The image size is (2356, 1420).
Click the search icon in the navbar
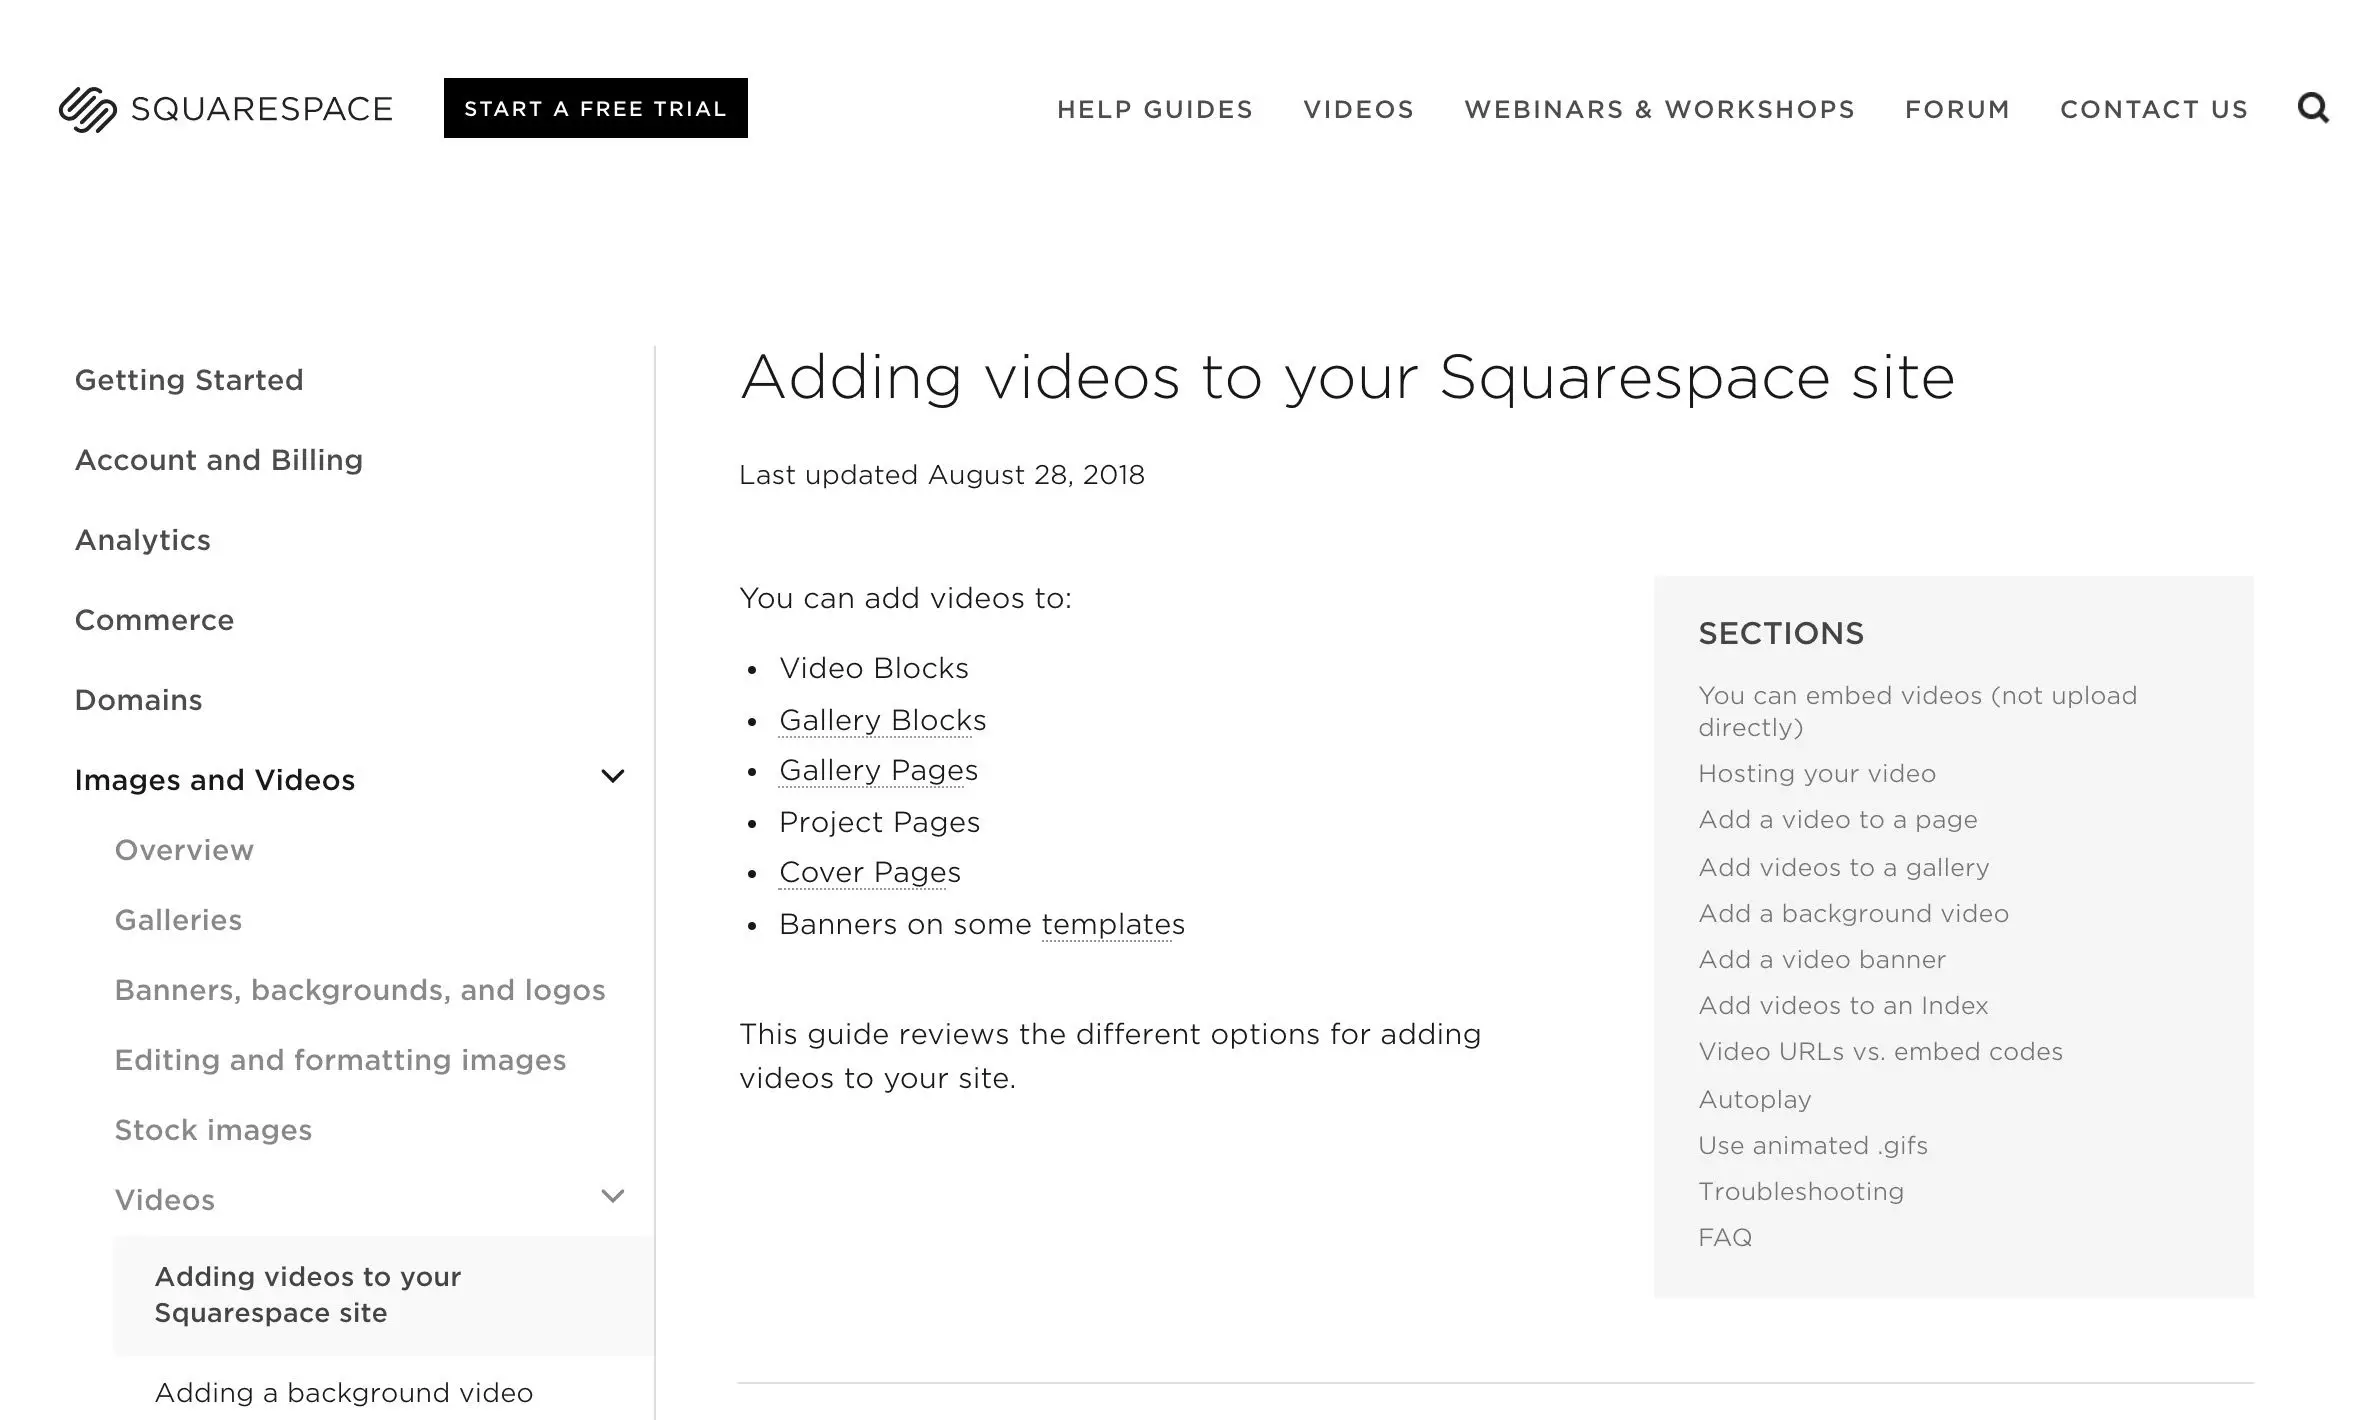(x=2314, y=108)
